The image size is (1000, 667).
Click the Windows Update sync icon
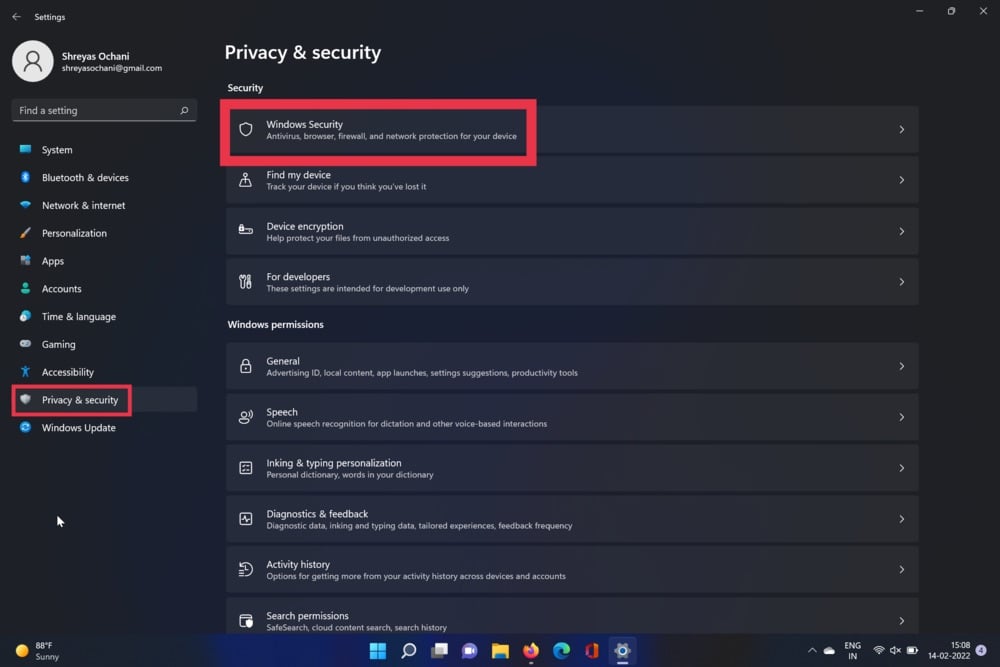pyautogui.click(x=26, y=427)
